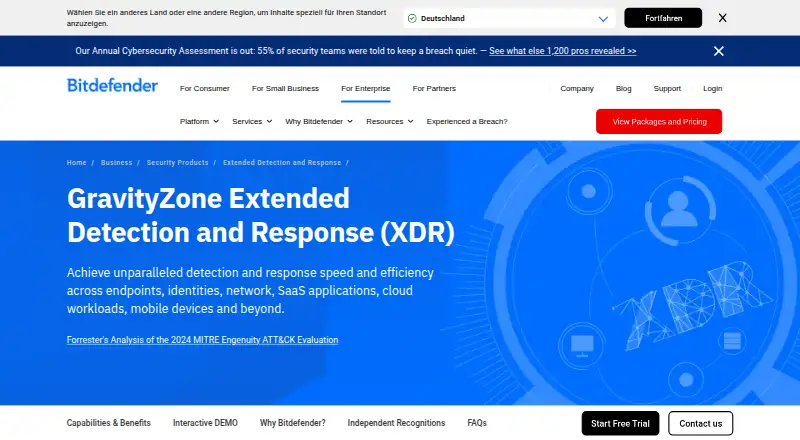Expand the Why Bitdefender menu
Screen dimensions: 800x440
pyautogui.click(x=319, y=121)
